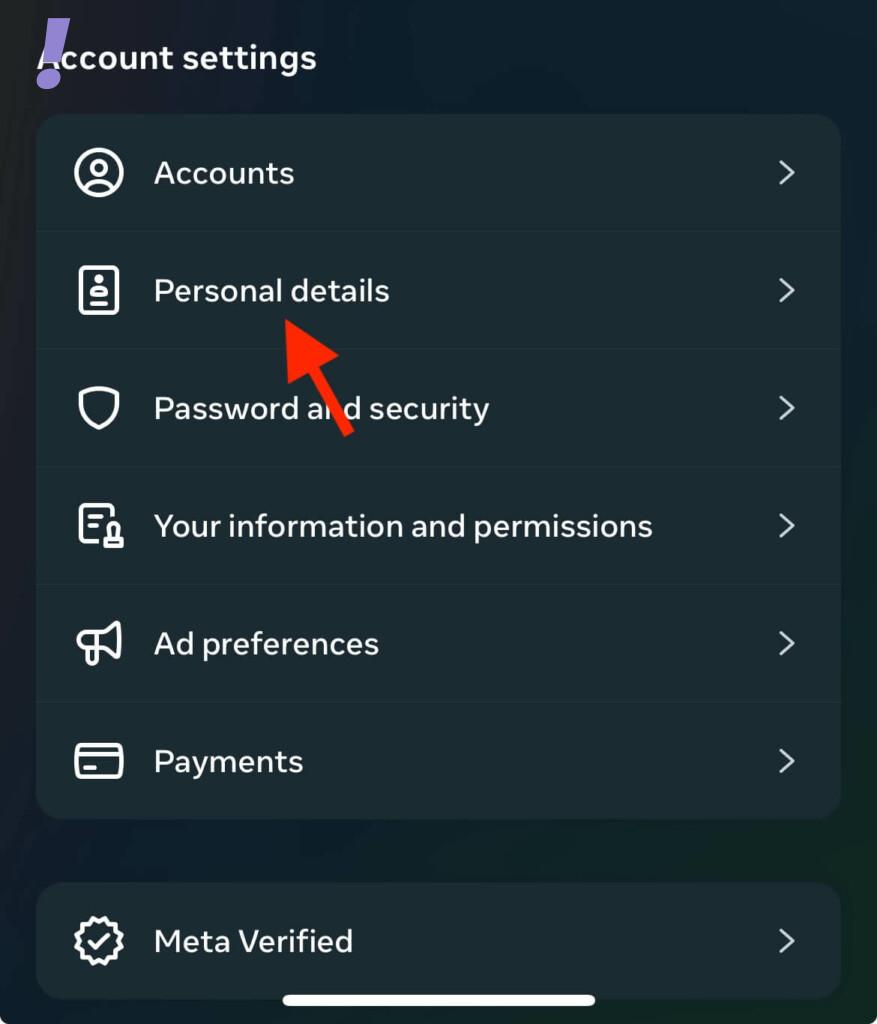Open Personal details via its chevron arrow
The image size is (877, 1024).
click(786, 291)
